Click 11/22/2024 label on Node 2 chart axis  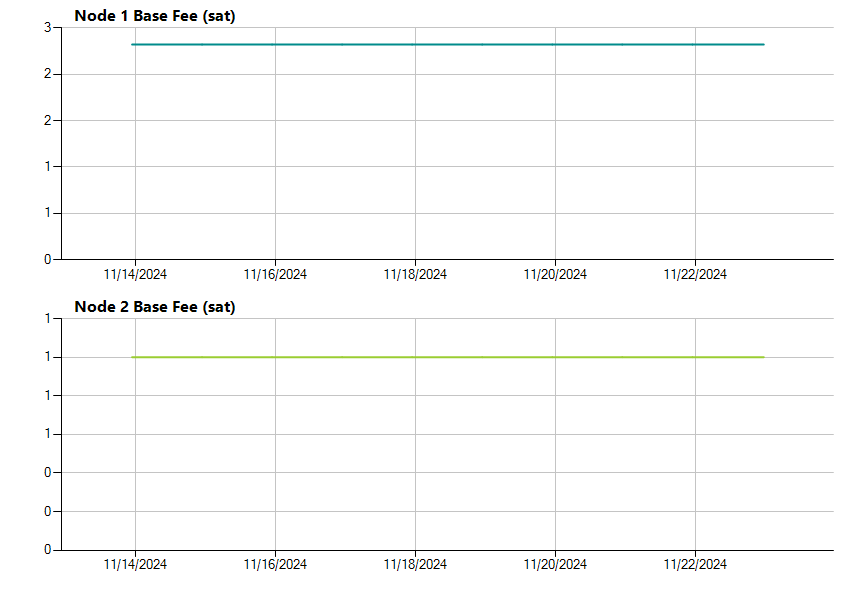(695, 565)
